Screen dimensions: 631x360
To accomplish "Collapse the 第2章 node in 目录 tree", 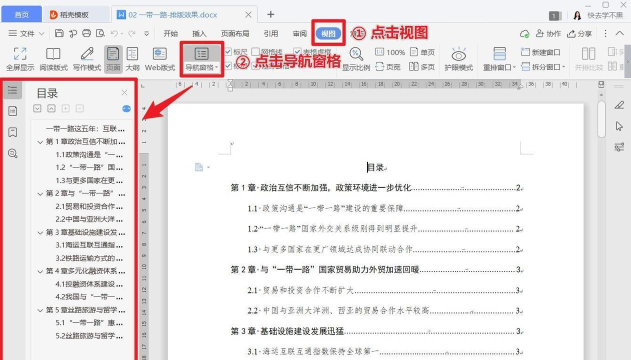I will coord(40,193).
